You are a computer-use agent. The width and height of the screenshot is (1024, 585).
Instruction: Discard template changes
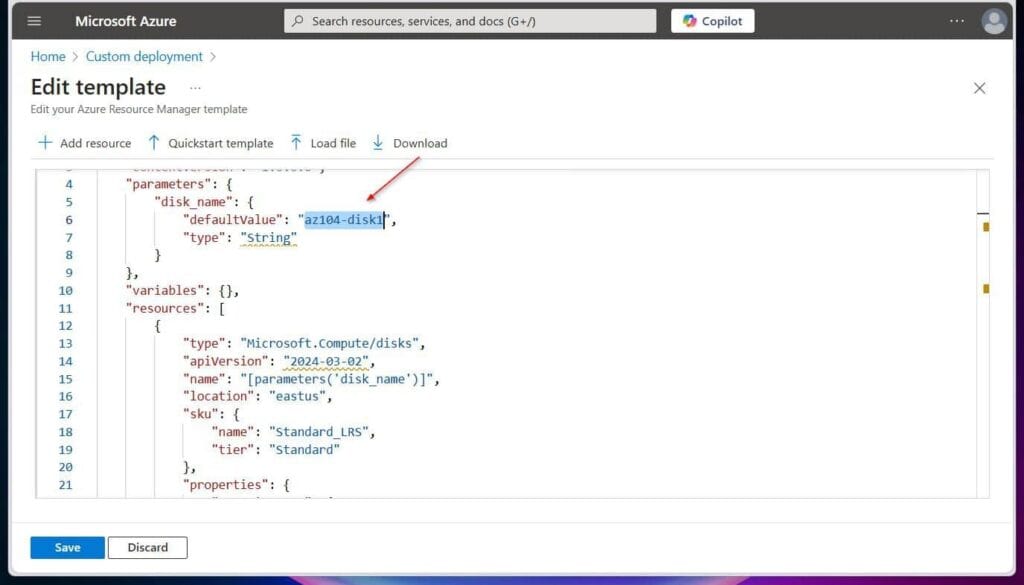(148, 547)
